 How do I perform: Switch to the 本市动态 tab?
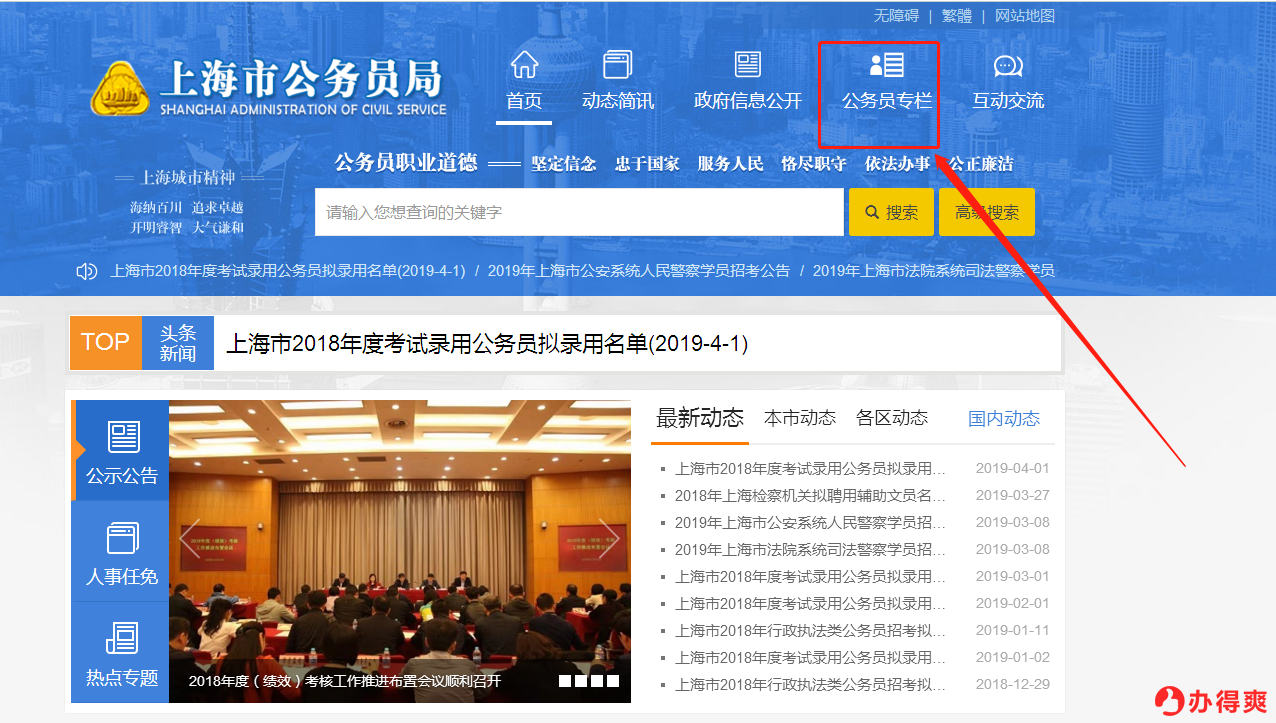[799, 418]
